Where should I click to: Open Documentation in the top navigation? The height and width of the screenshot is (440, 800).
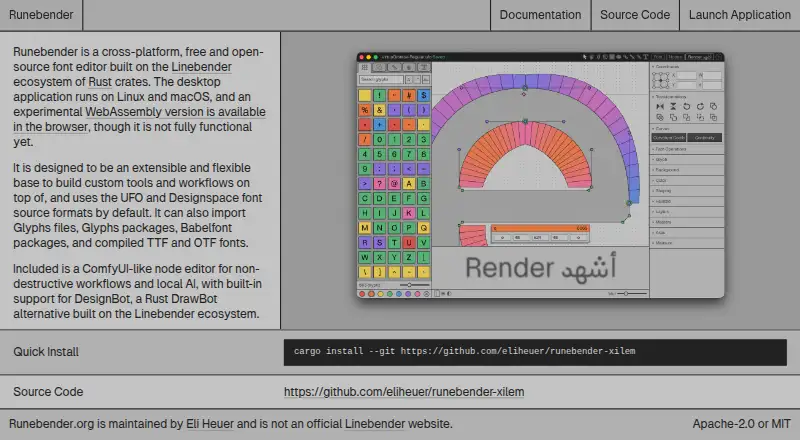540,15
